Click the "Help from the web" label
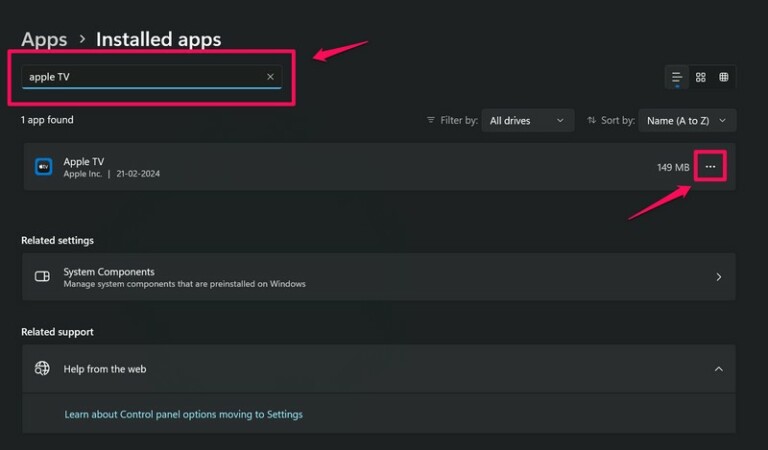768x450 pixels. coord(105,369)
